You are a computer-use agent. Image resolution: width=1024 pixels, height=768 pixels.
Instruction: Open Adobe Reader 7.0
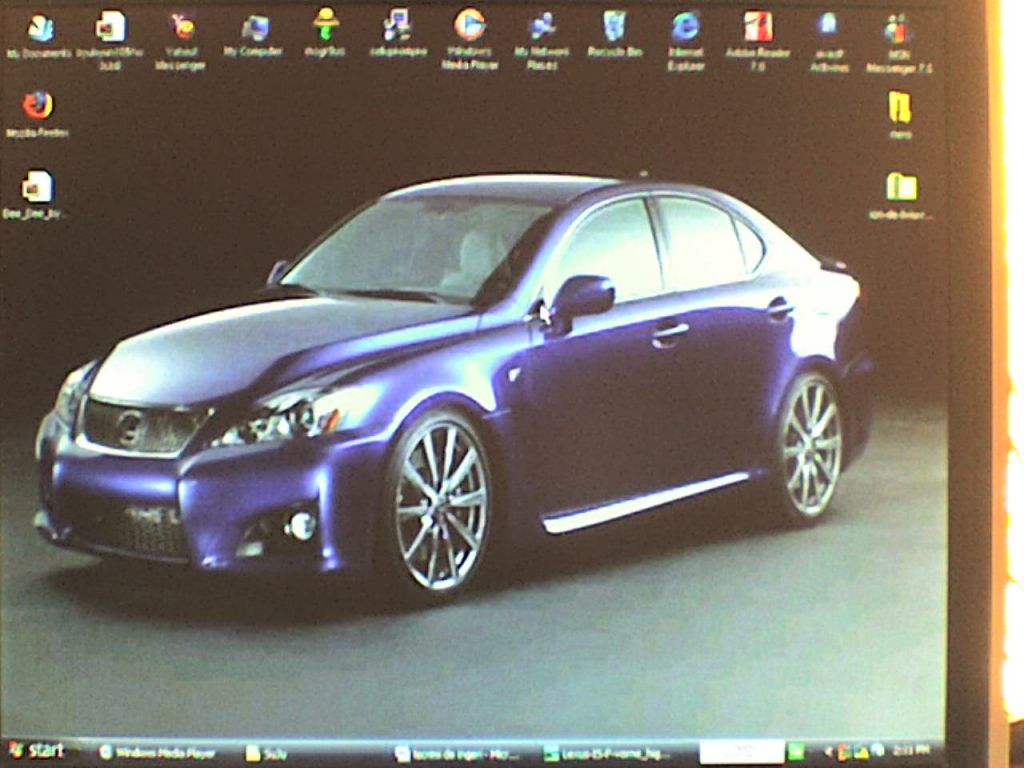(757, 29)
